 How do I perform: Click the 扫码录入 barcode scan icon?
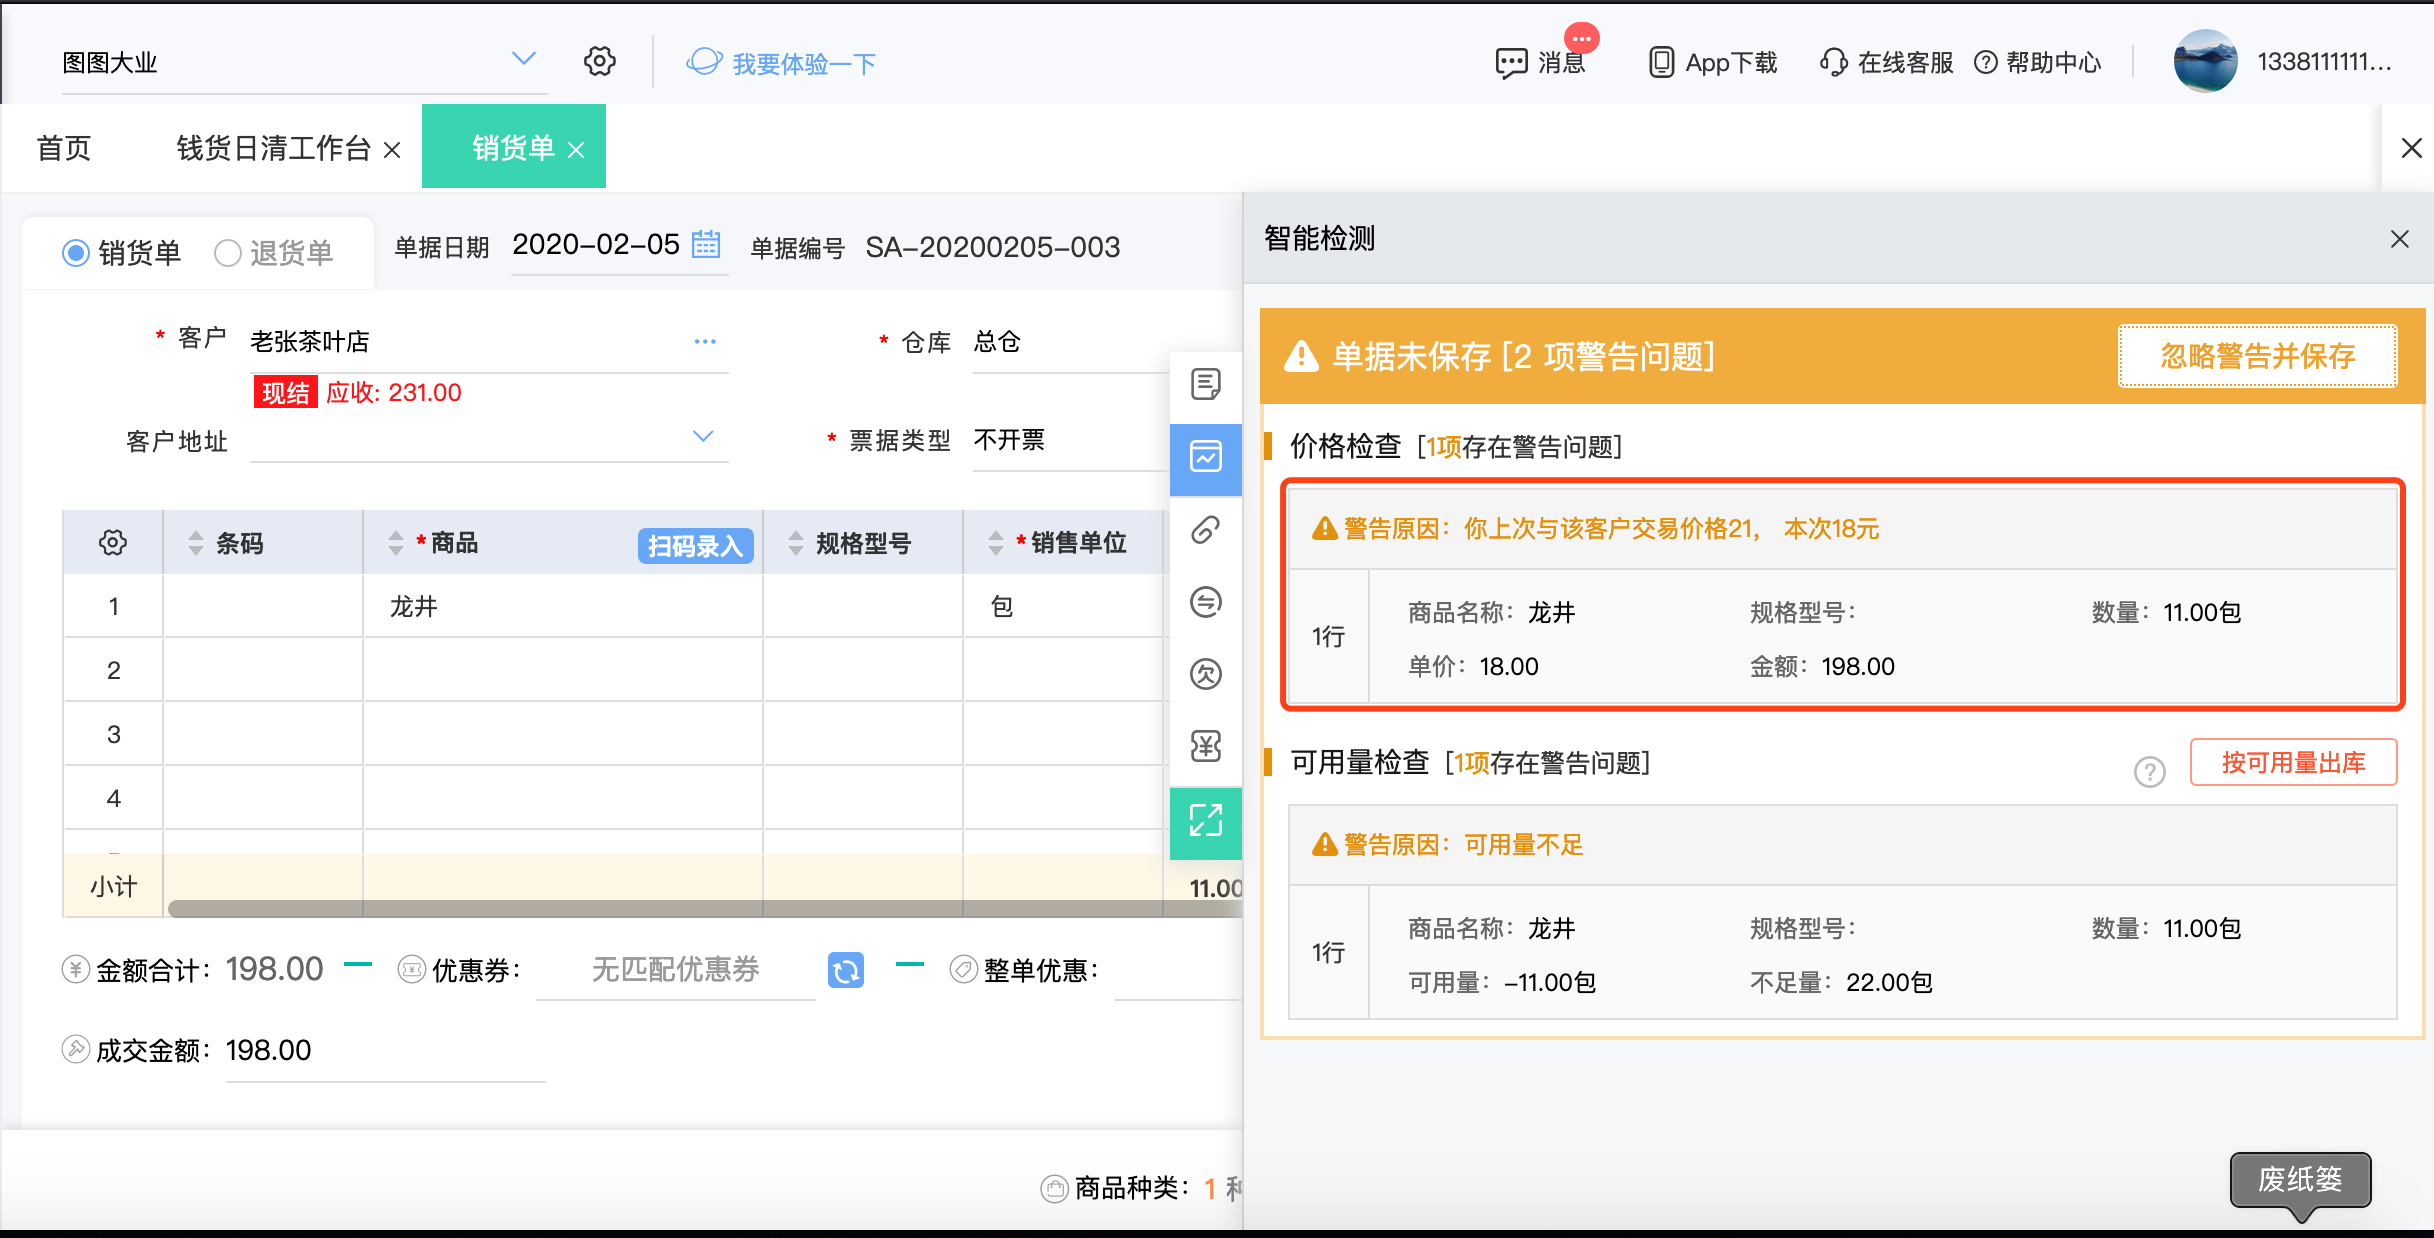pos(695,548)
